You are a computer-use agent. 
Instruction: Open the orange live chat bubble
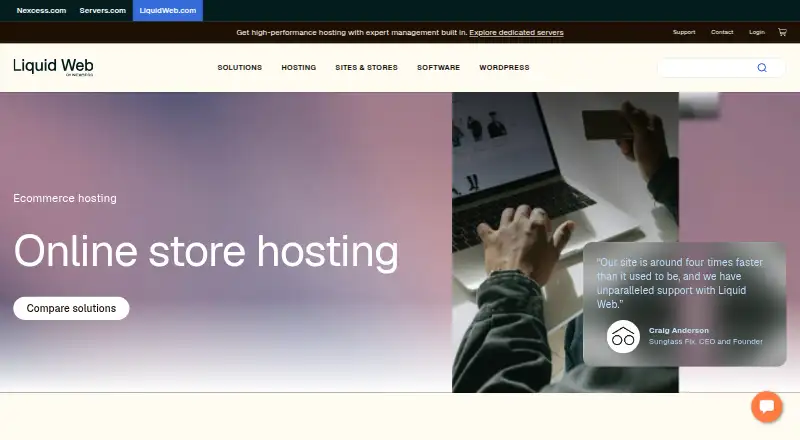click(766, 407)
